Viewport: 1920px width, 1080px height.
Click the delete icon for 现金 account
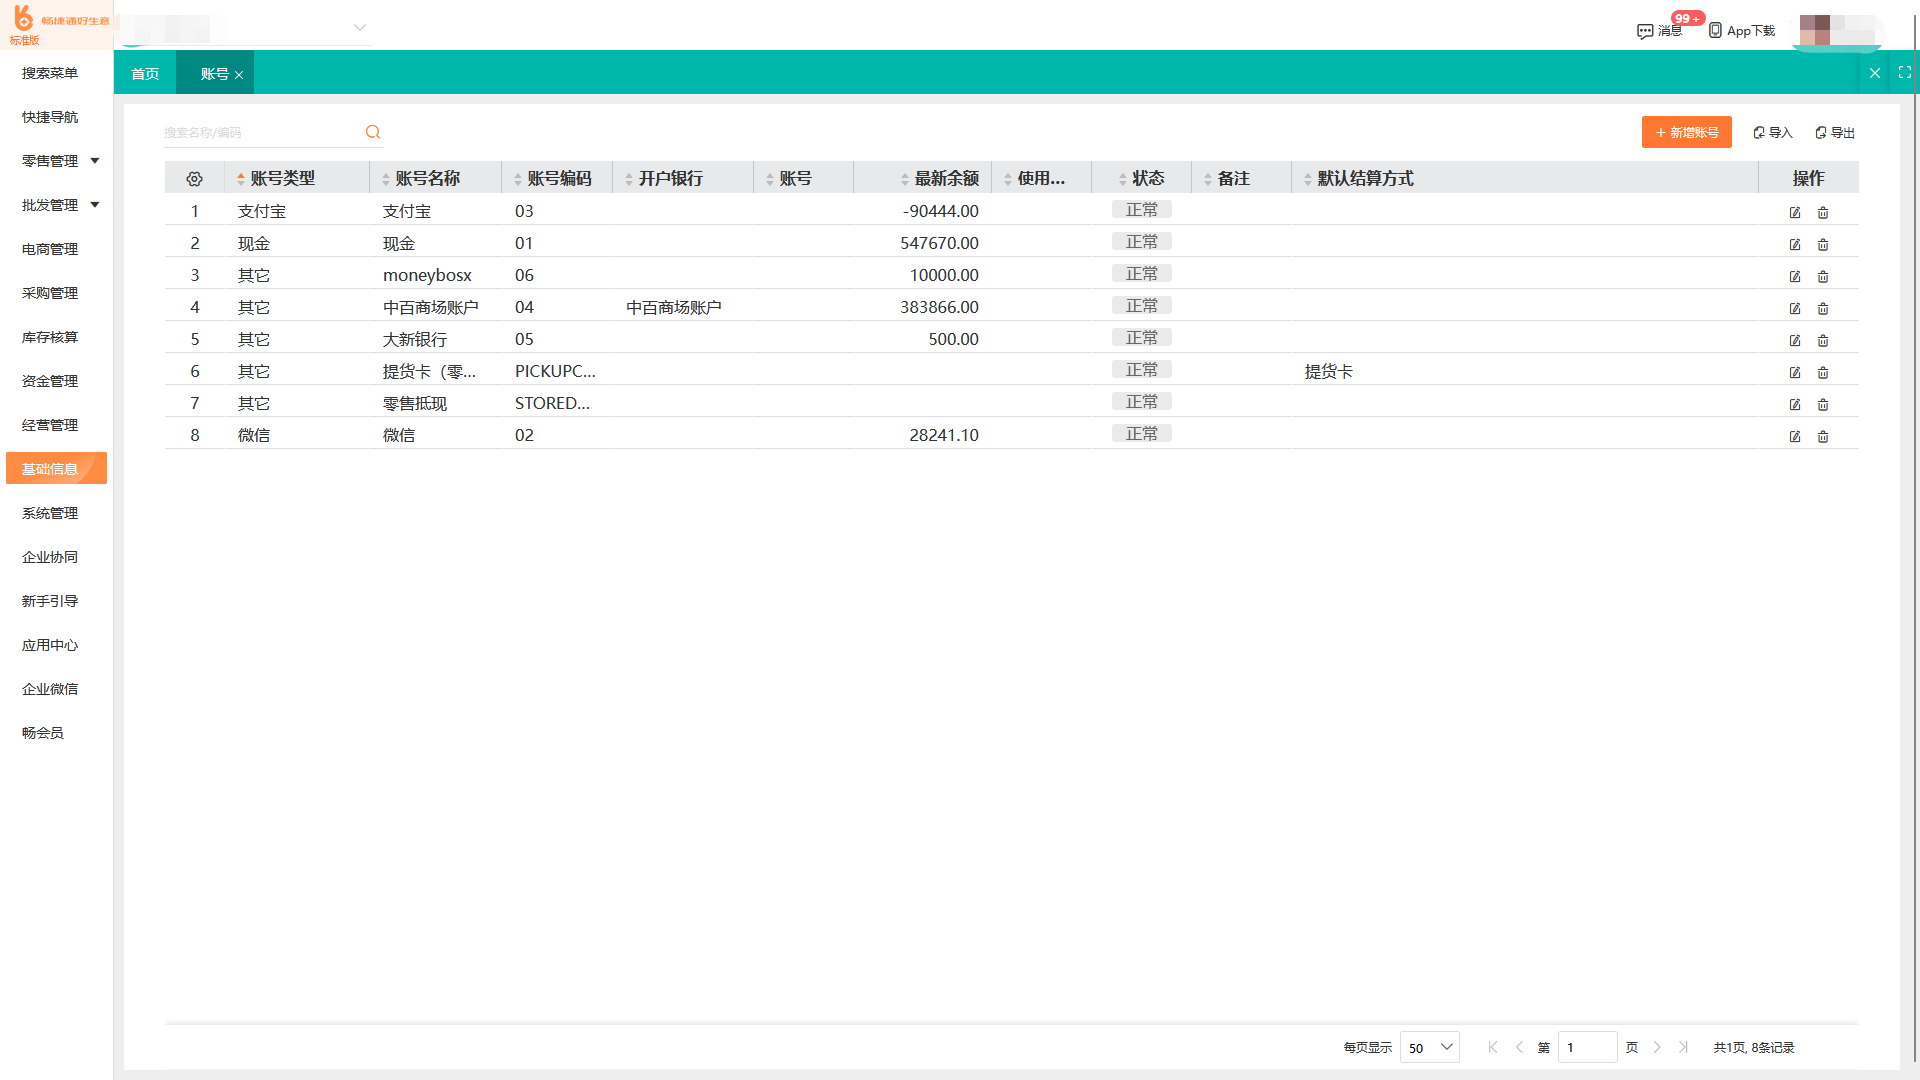pyautogui.click(x=1824, y=243)
